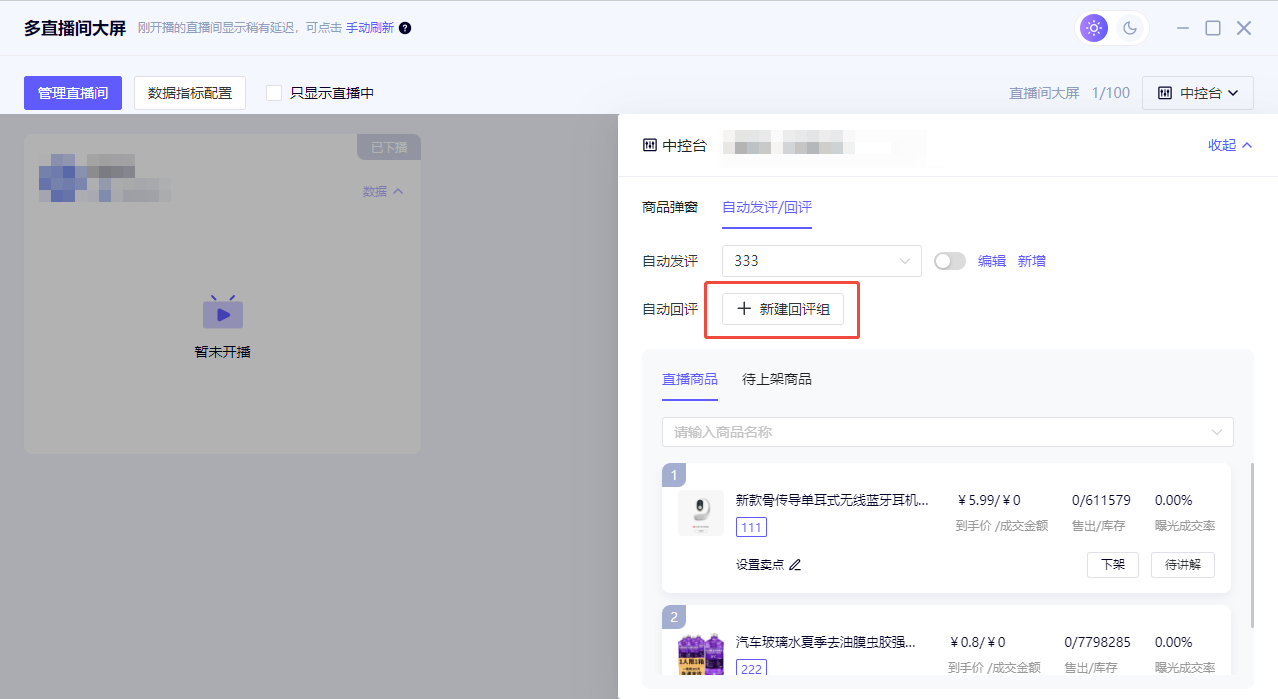Switch to light mode sun icon
The image size is (1278, 699).
tap(1094, 28)
